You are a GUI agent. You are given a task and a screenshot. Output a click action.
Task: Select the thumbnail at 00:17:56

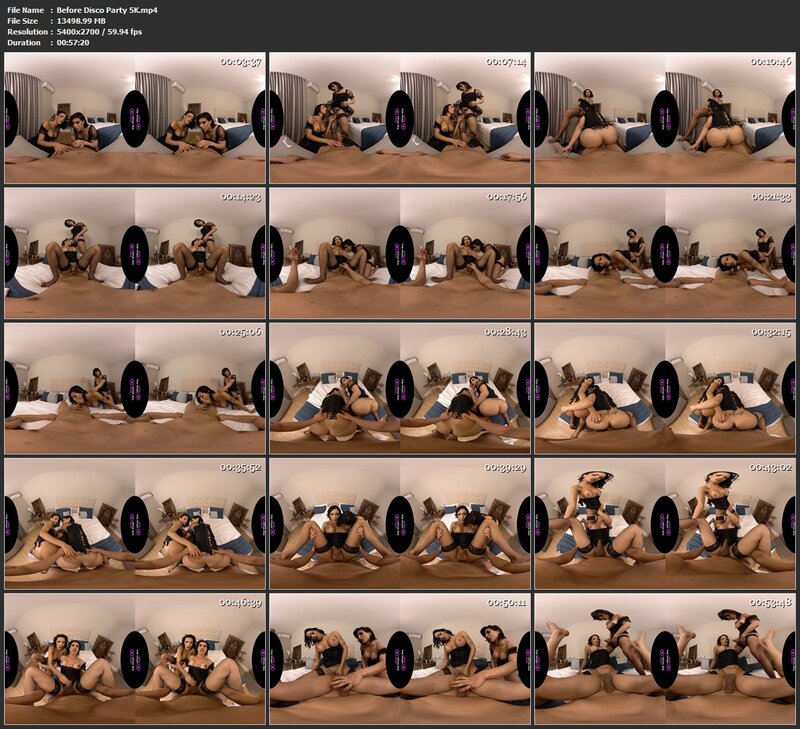pos(400,253)
